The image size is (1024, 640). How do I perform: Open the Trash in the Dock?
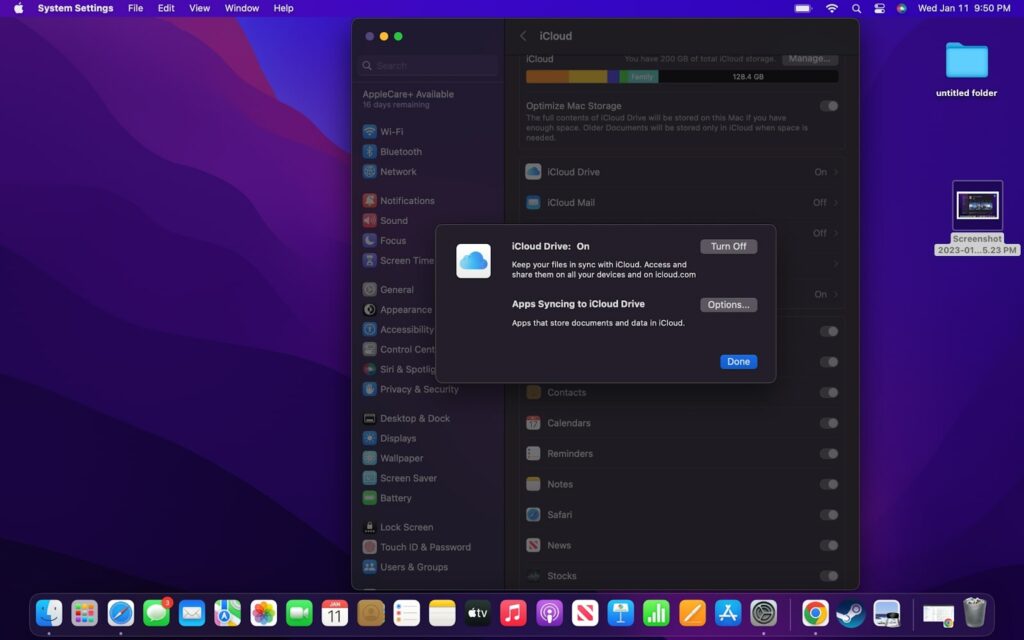(x=974, y=613)
